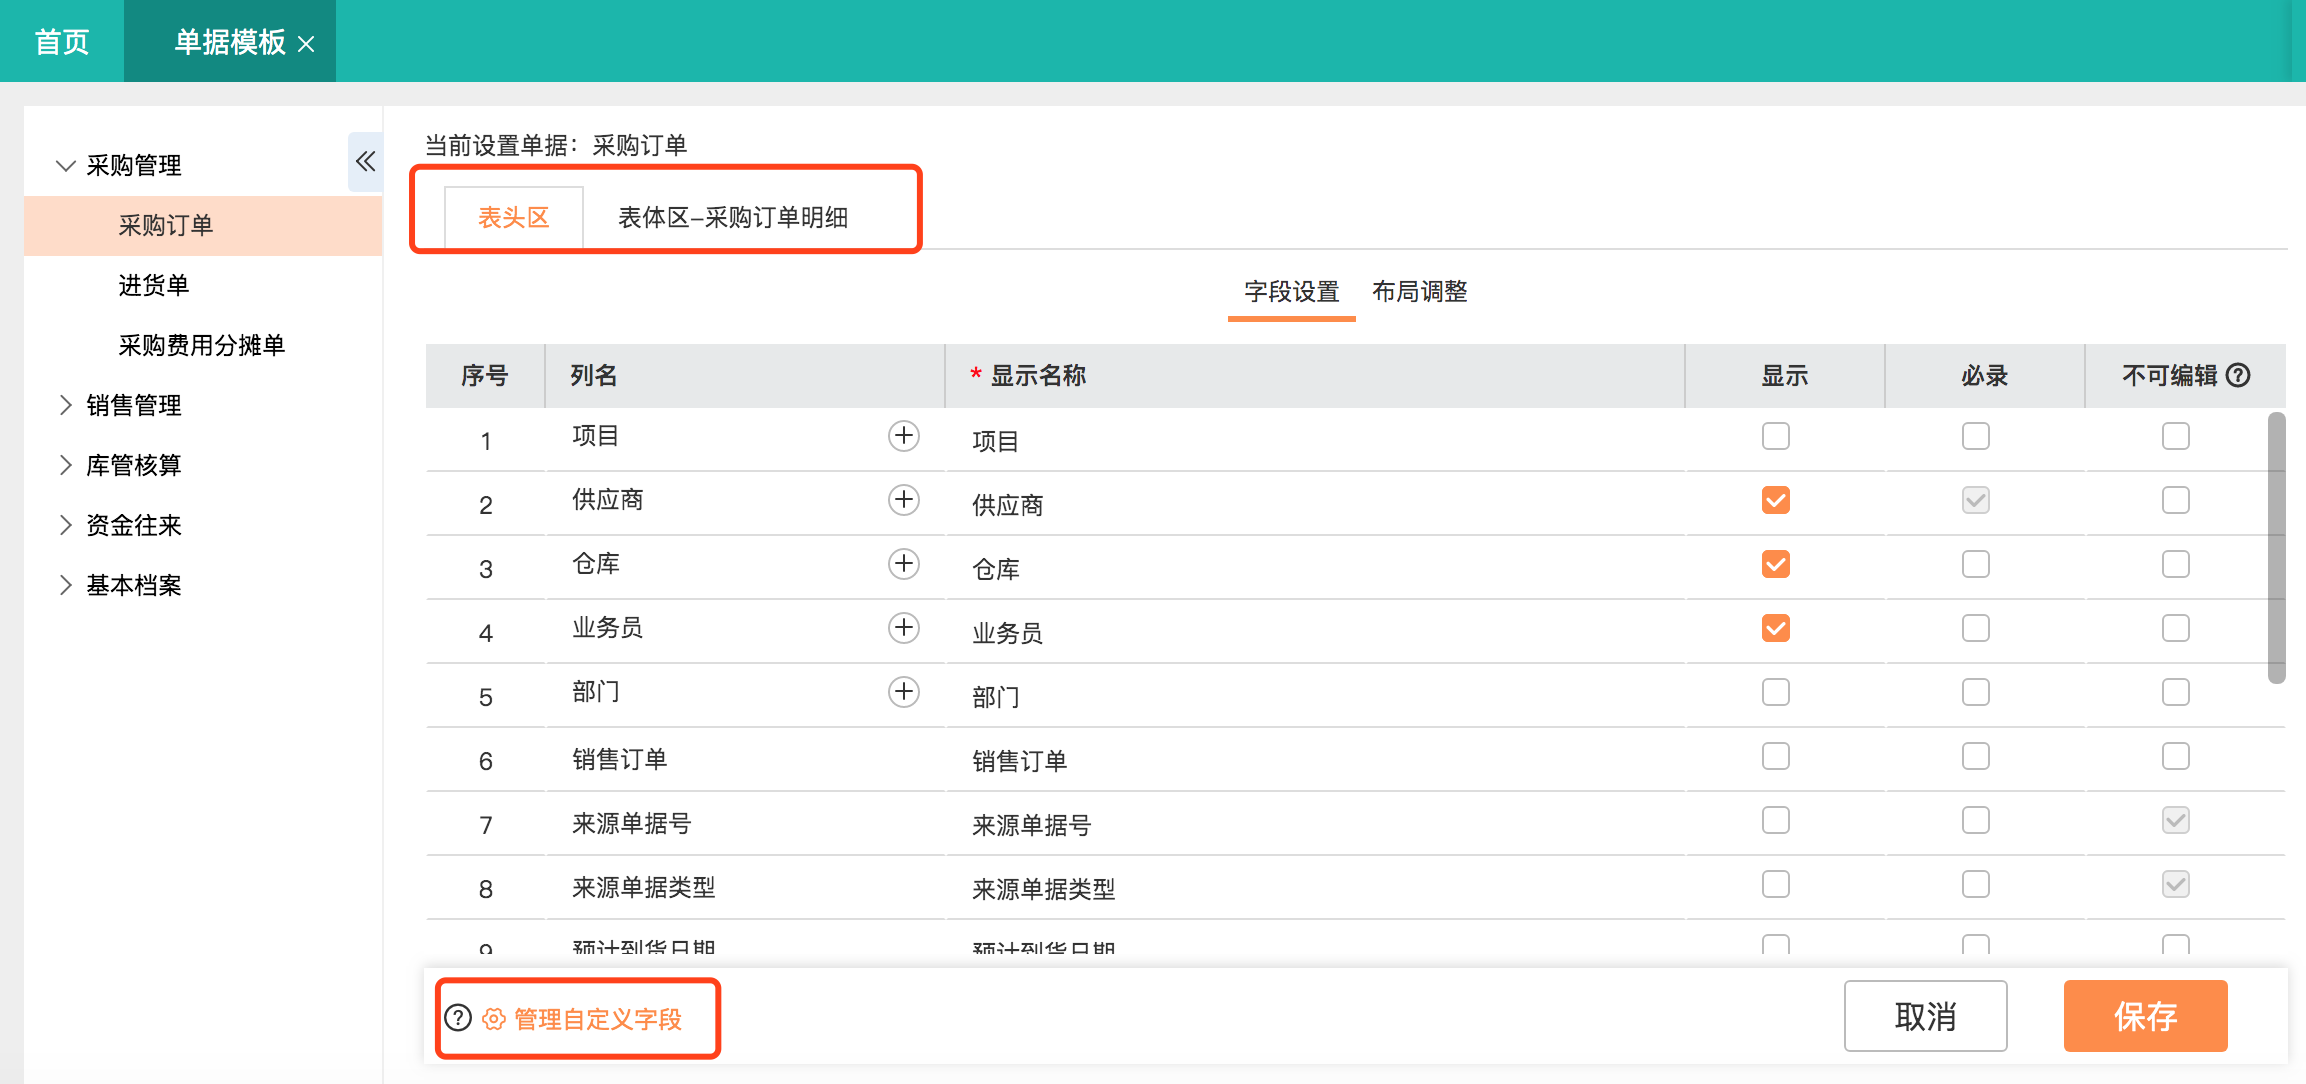Screen dimensions: 2306x1084
Task: Toggle 必录 checkbox for 仓库 row
Action: (1975, 565)
